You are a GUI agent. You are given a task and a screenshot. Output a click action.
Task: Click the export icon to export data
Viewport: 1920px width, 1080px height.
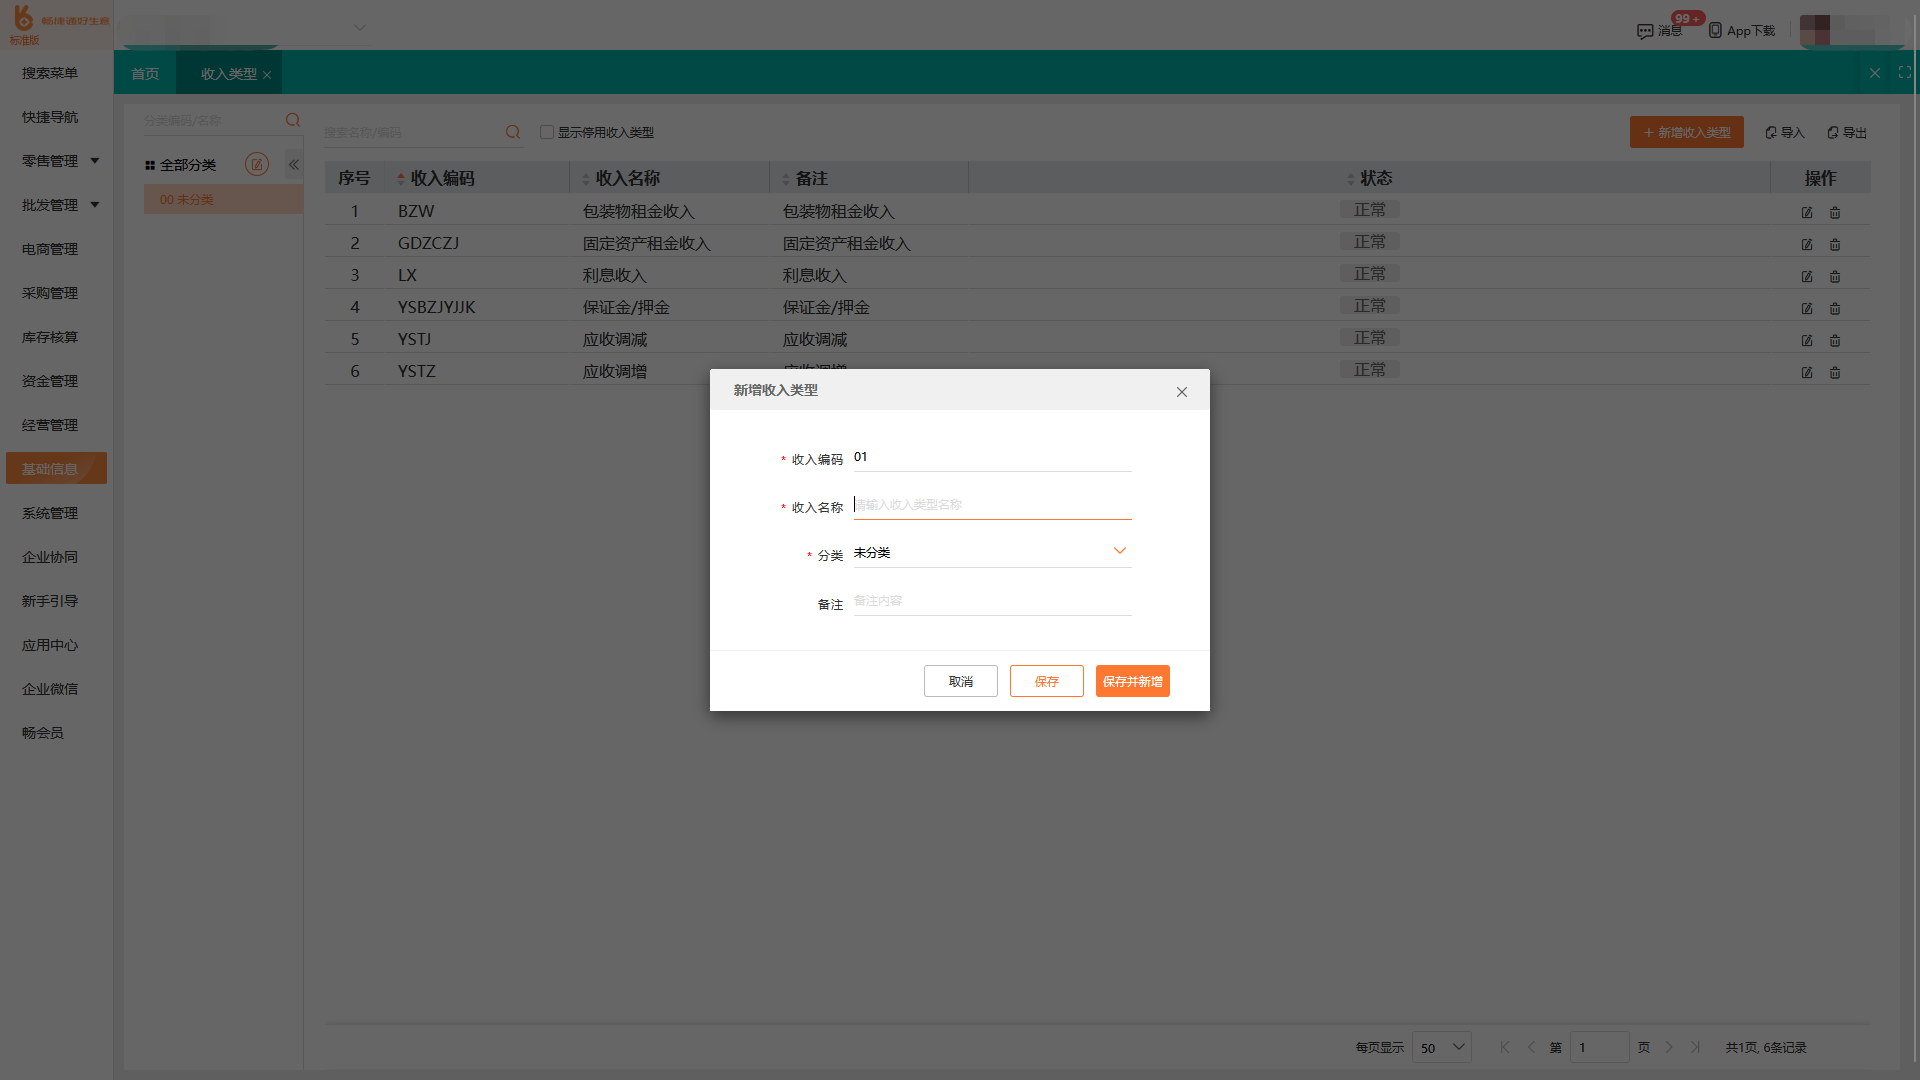[1846, 132]
